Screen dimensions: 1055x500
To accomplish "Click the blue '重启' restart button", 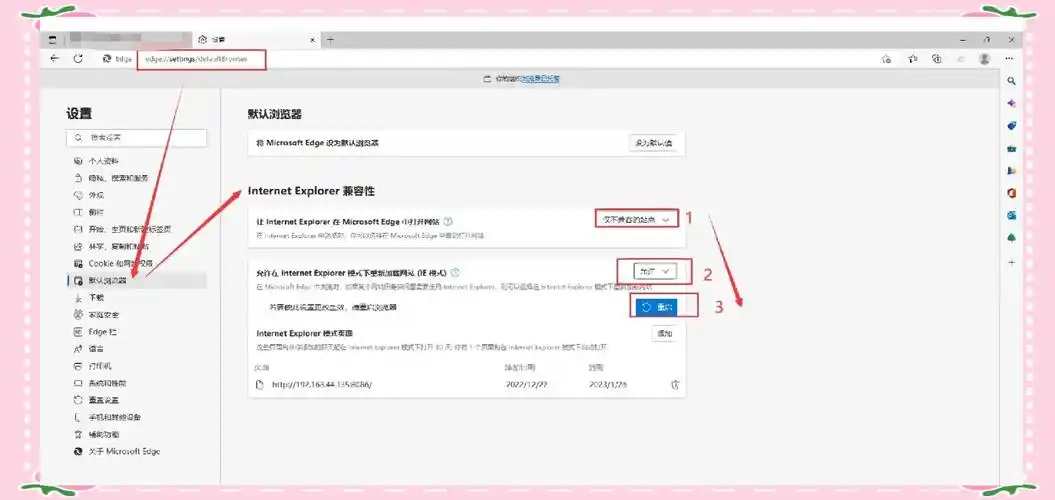I will (x=659, y=307).
